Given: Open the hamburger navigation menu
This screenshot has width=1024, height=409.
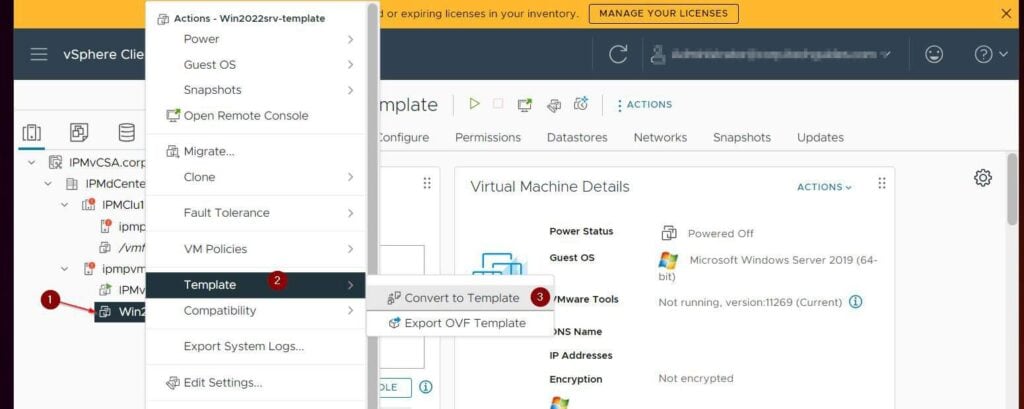Looking at the screenshot, I should [x=39, y=55].
